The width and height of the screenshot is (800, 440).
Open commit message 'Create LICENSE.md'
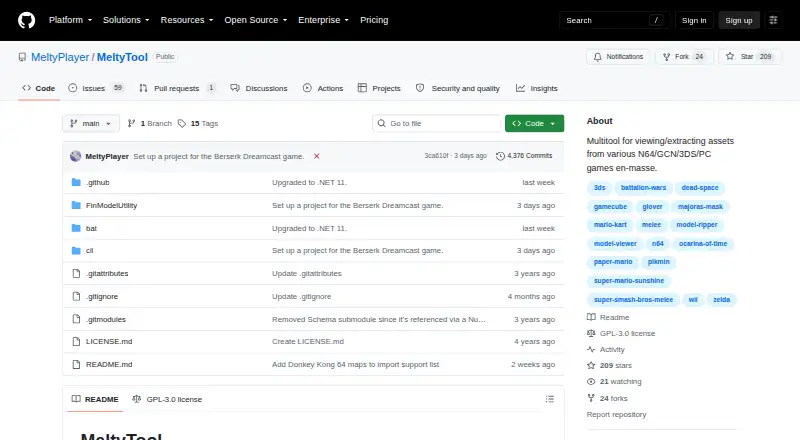click(308, 341)
